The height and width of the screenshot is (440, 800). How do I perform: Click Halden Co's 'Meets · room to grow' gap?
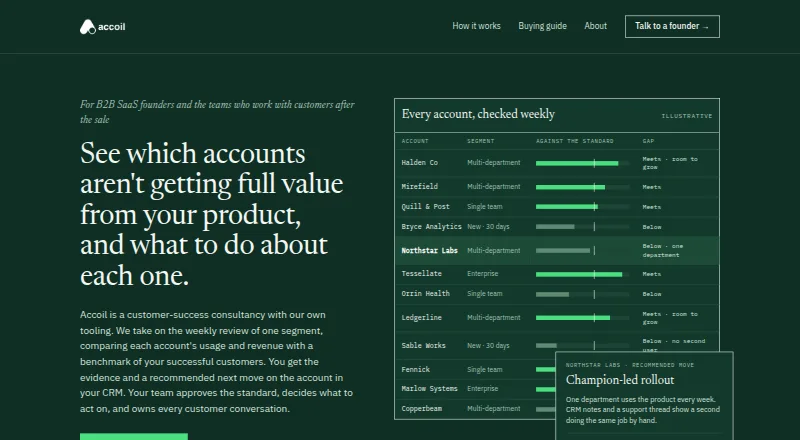pyautogui.click(x=670, y=163)
